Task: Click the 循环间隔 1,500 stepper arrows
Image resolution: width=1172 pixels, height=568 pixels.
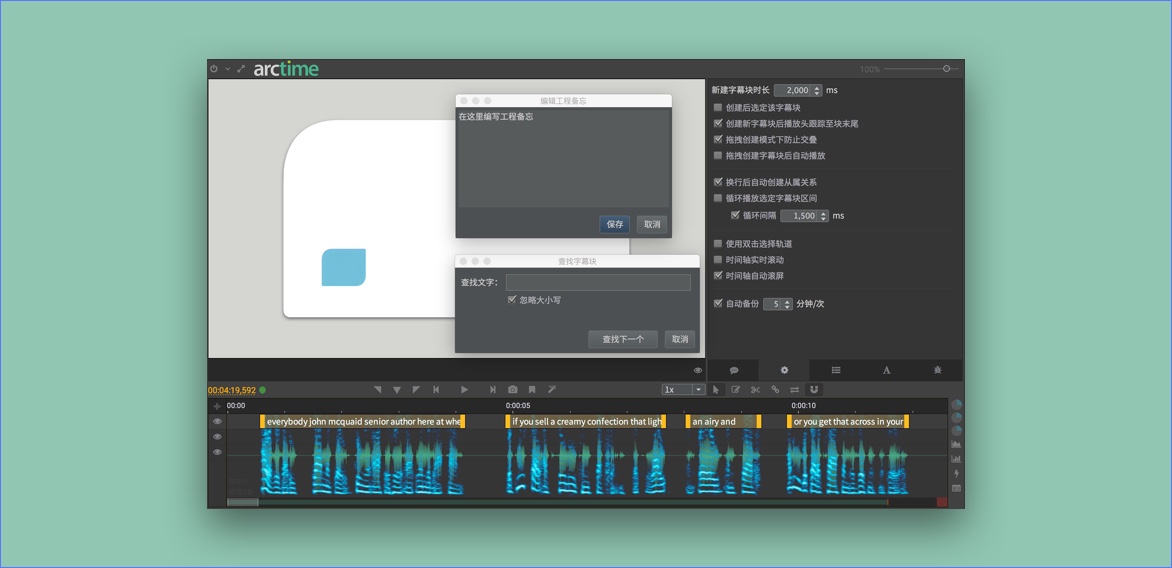Action: pos(823,216)
